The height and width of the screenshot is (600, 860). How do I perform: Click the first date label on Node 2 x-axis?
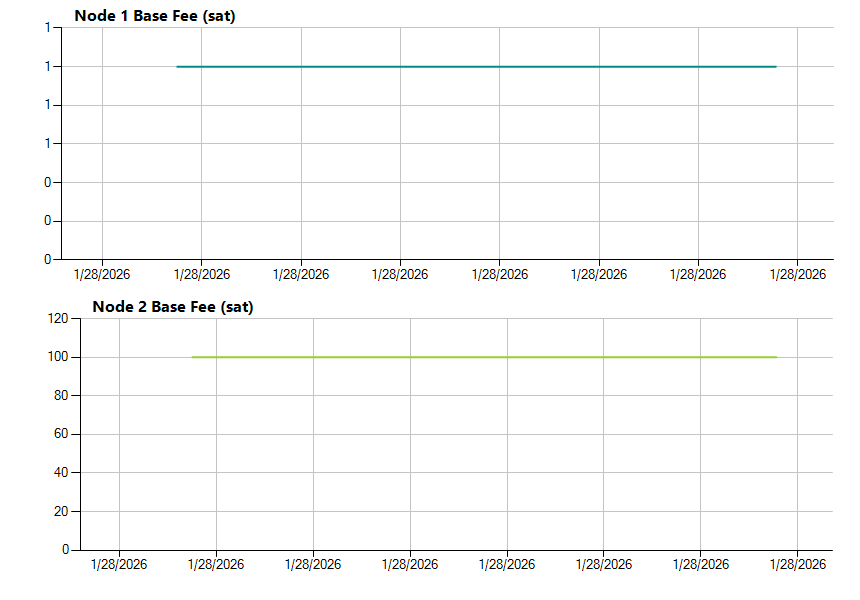coord(119,564)
